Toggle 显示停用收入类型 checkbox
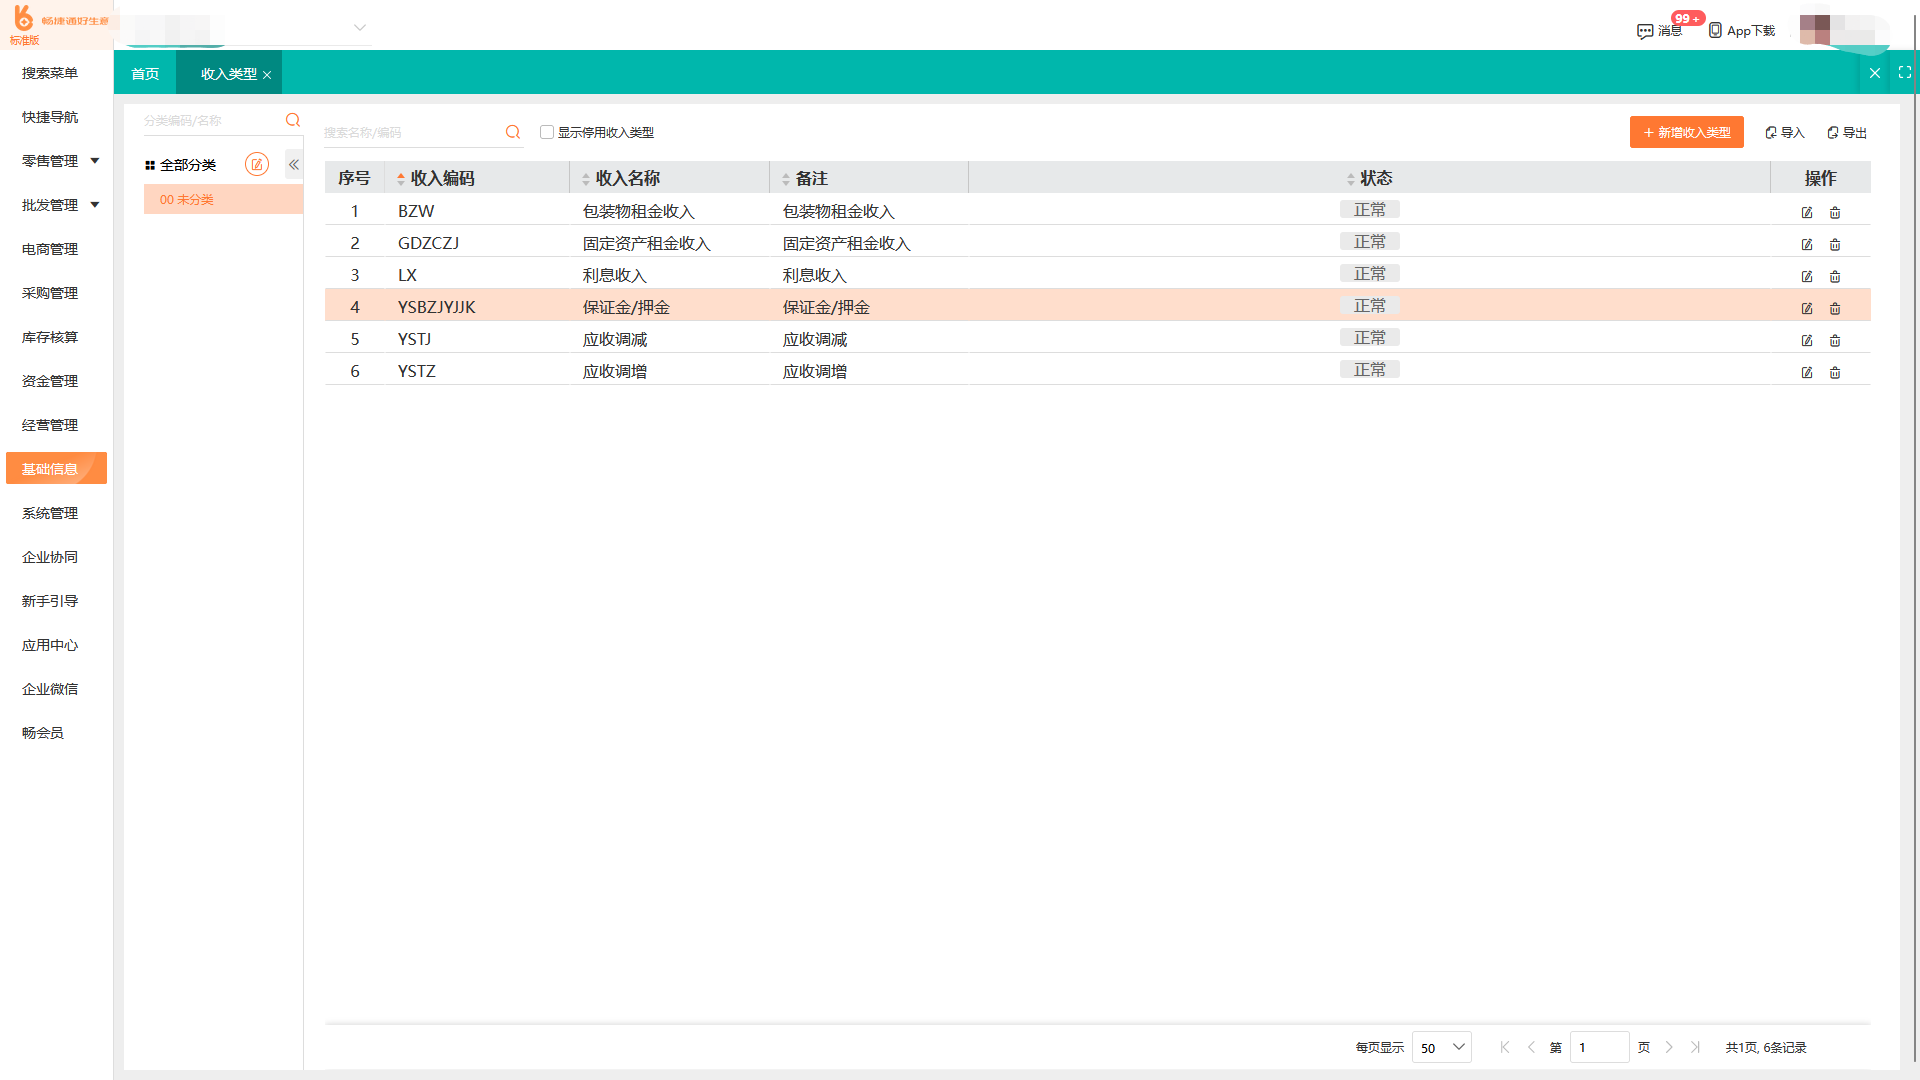The width and height of the screenshot is (1920, 1080). (x=546, y=132)
